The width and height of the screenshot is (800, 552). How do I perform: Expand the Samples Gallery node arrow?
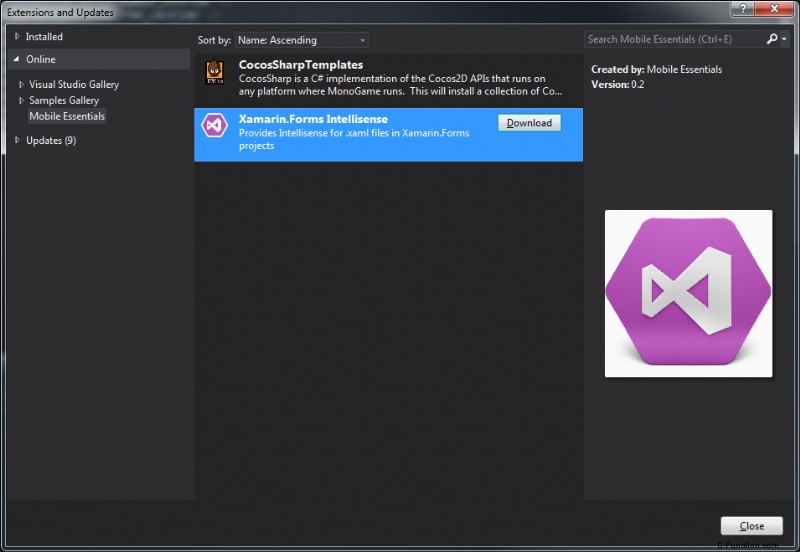[21, 101]
